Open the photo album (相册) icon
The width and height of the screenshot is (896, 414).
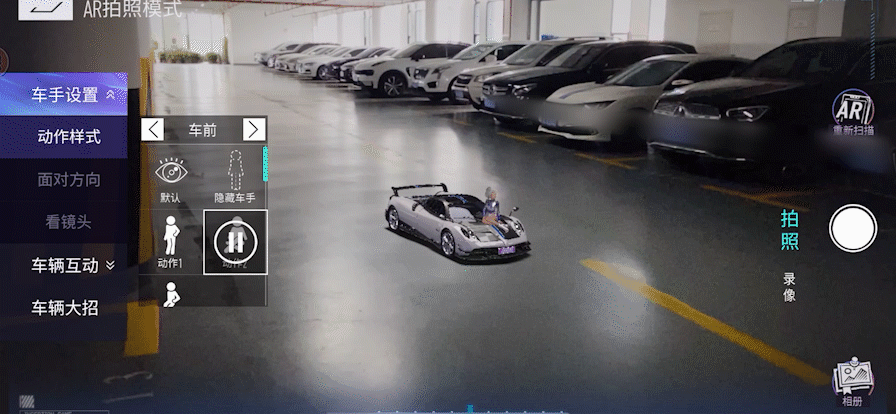[x=851, y=381]
